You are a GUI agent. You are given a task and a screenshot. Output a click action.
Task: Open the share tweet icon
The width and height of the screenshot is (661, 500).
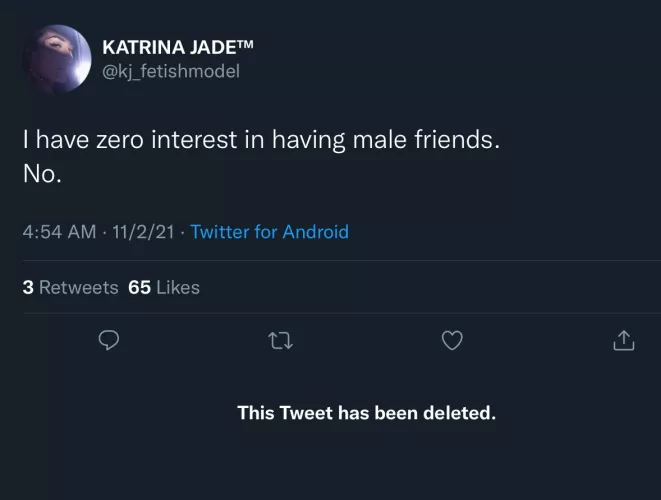[623, 341]
